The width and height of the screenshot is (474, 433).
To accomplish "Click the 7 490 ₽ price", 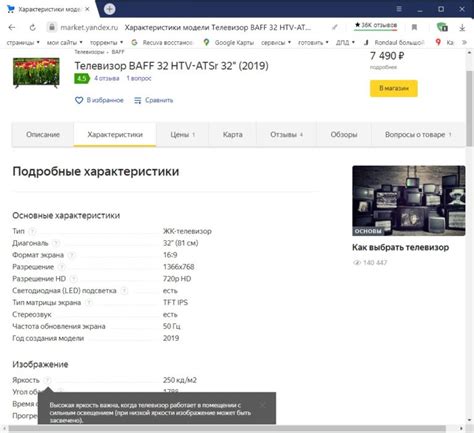I will 387,56.
